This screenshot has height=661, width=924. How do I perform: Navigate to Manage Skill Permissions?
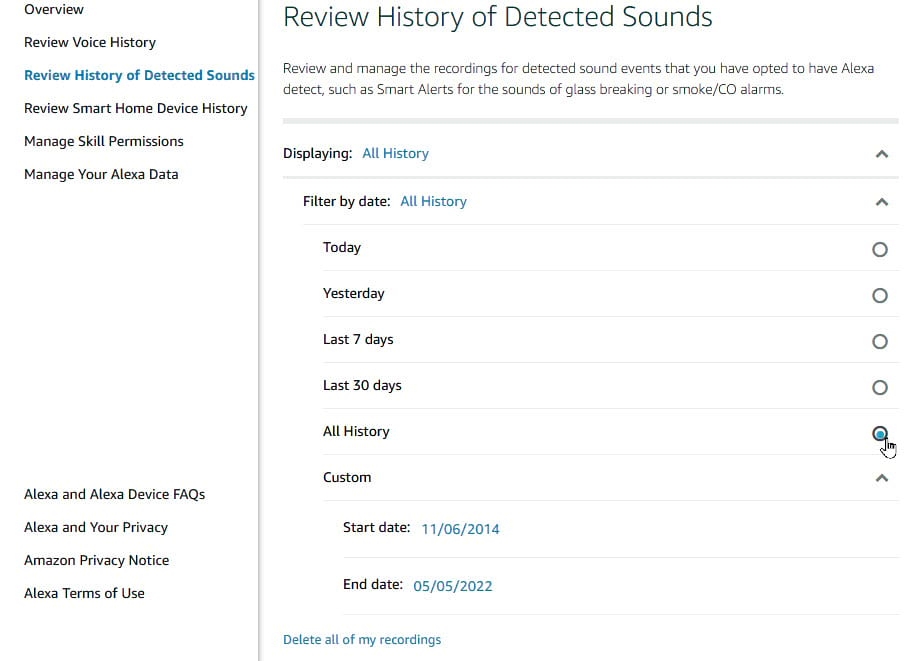pyautogui.click(x=104, y=141)
